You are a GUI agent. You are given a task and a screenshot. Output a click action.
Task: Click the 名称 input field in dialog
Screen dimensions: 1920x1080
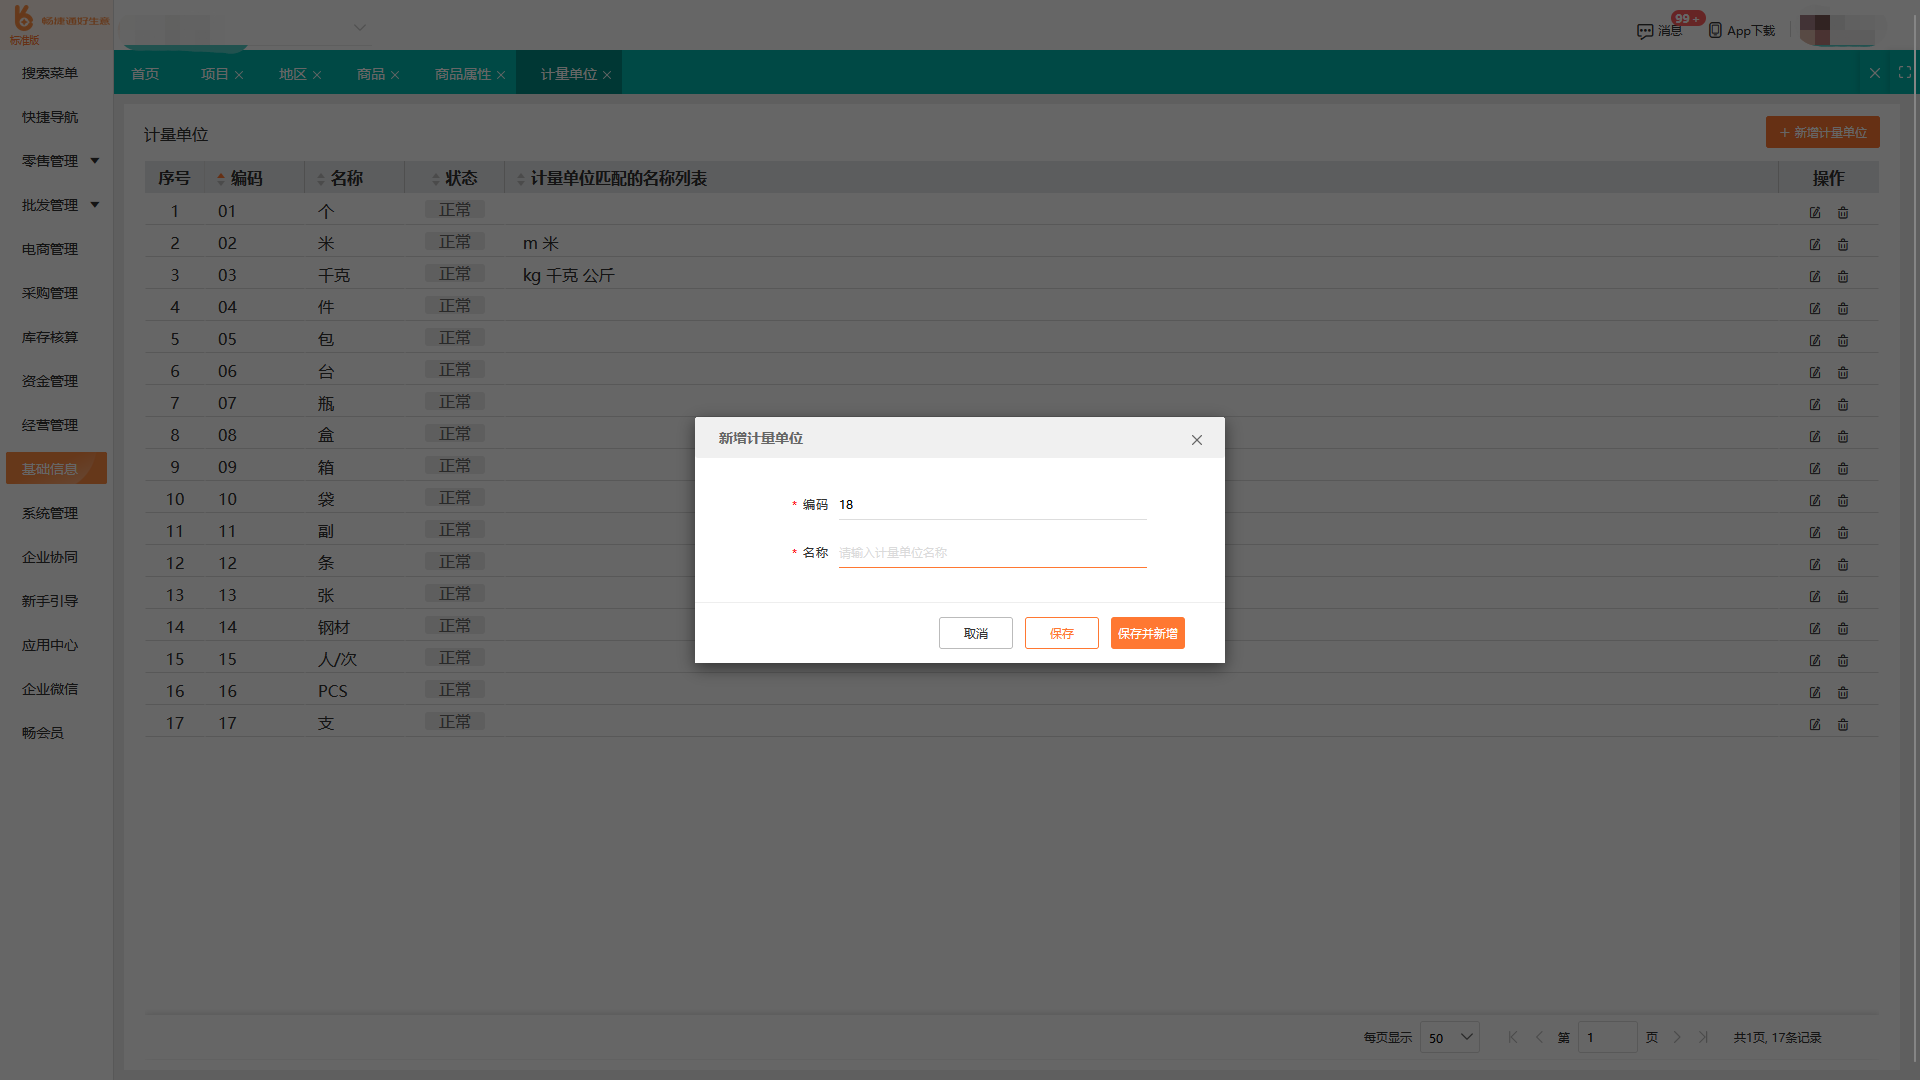pyautogui.click(x=990, y=553)
